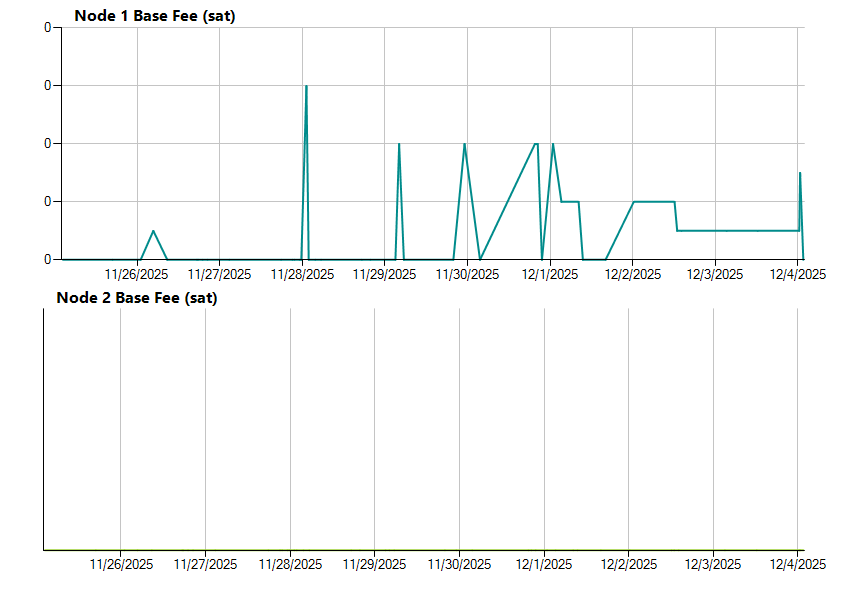Select 11/26/2025 label on Node 1 axis
Image resolution: width=860 pixels, height=600 pixels.
[x=137, y=273]
